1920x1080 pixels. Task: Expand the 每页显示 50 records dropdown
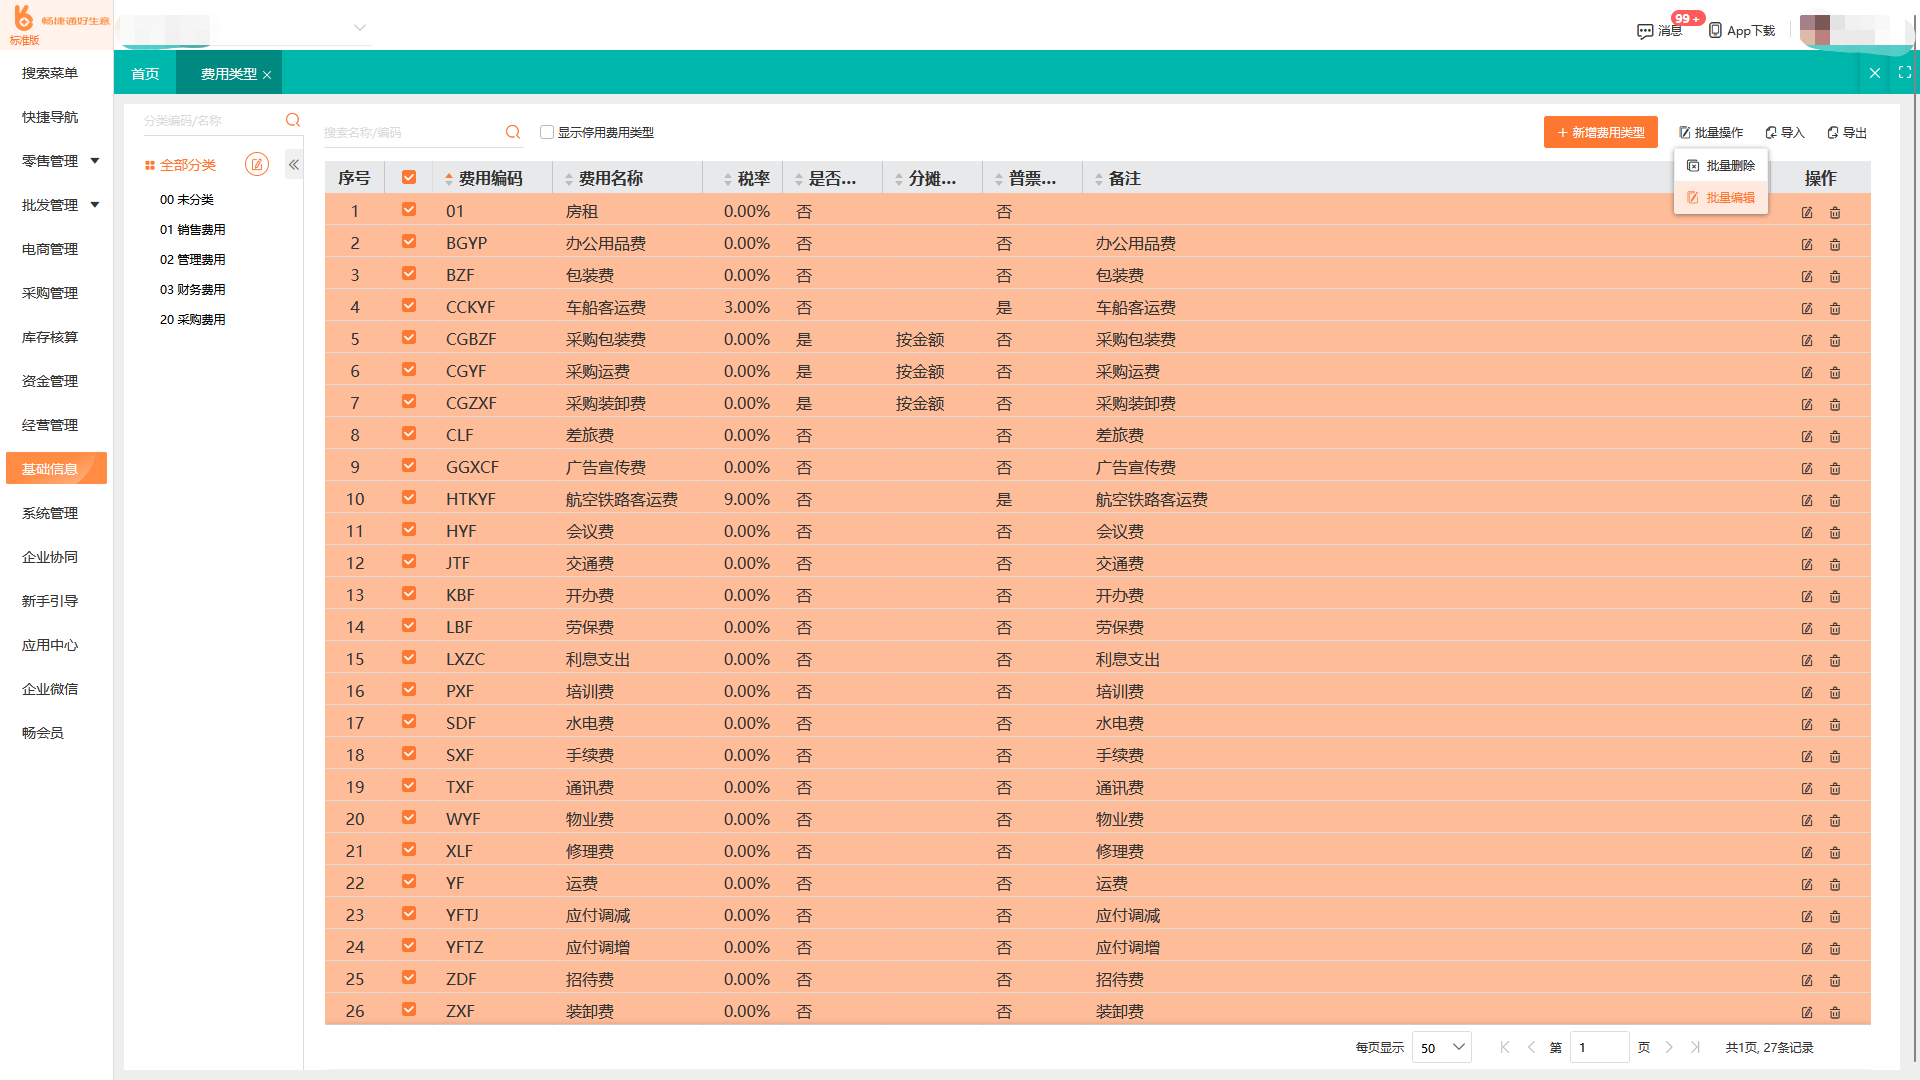coord(1441,1048)
